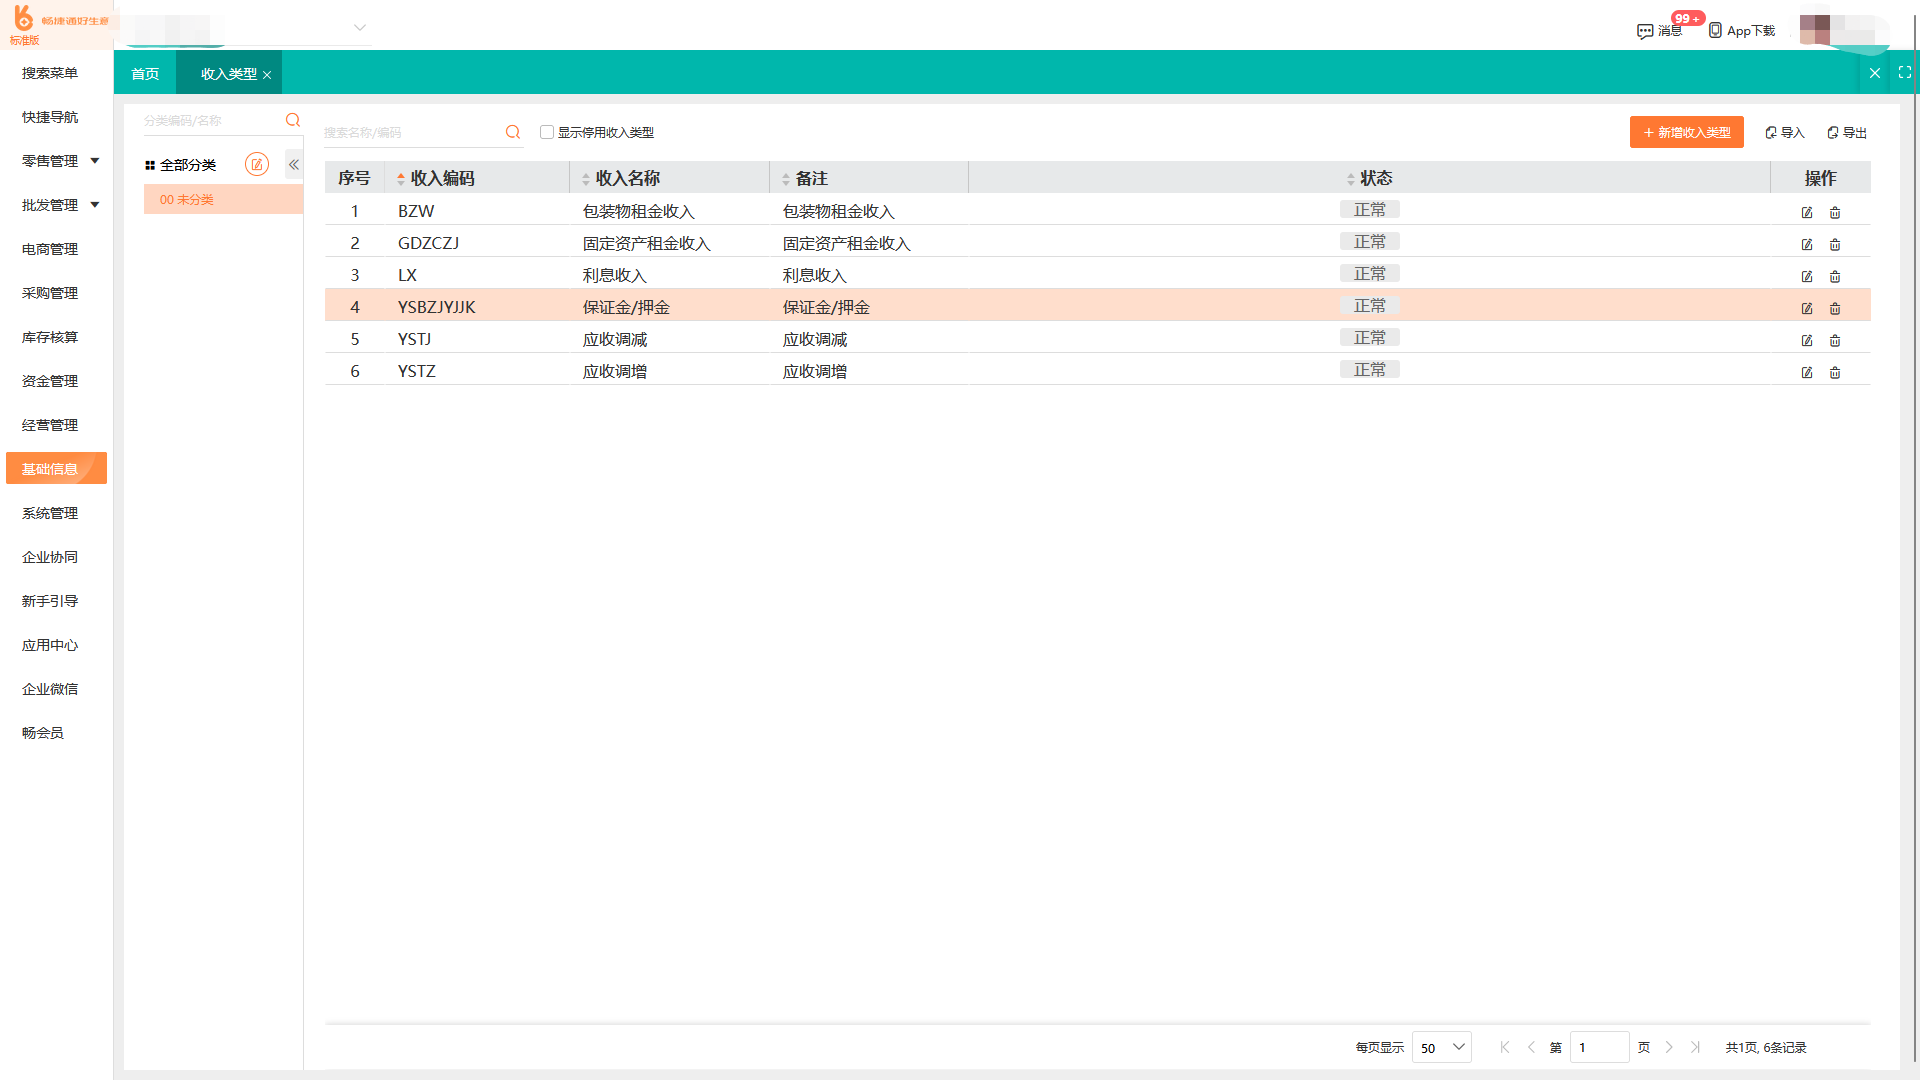
Task: Click the edit icon for BZW row
Action: pos(1807,210)
